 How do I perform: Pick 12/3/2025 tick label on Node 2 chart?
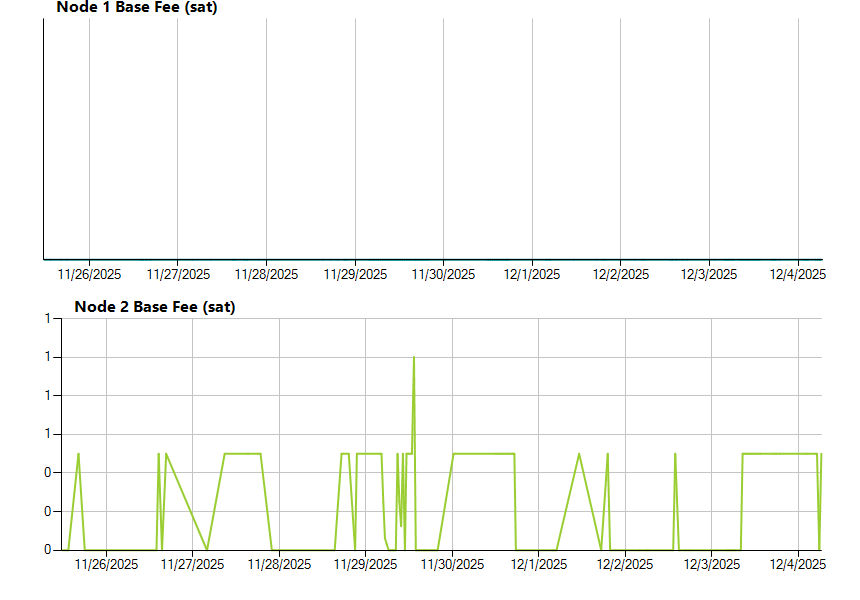(x=711, y=565)
